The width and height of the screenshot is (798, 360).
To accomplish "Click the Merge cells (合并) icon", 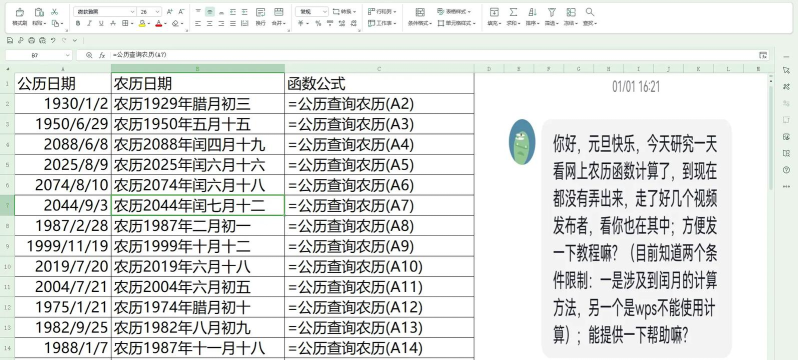I will [278, 12].
